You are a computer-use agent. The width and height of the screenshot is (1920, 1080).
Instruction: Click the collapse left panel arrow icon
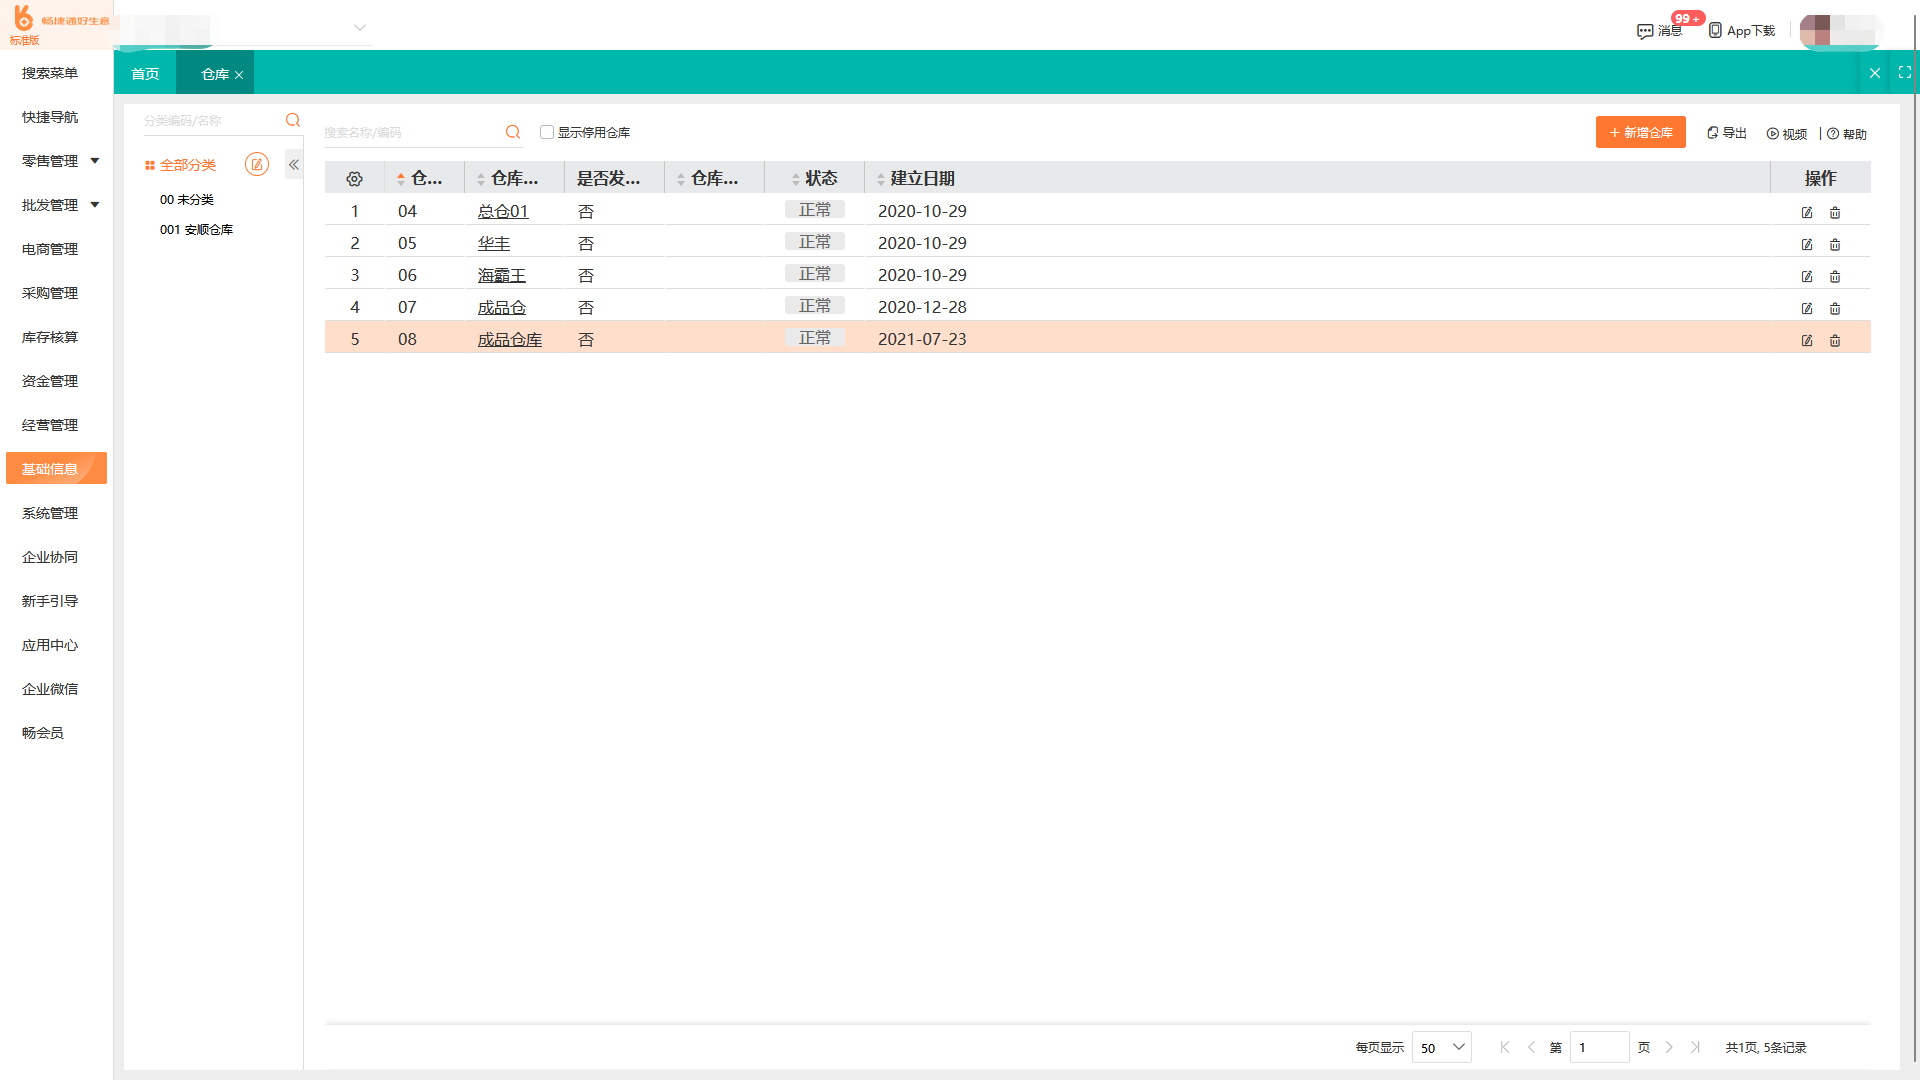click(x=294, y=165)
